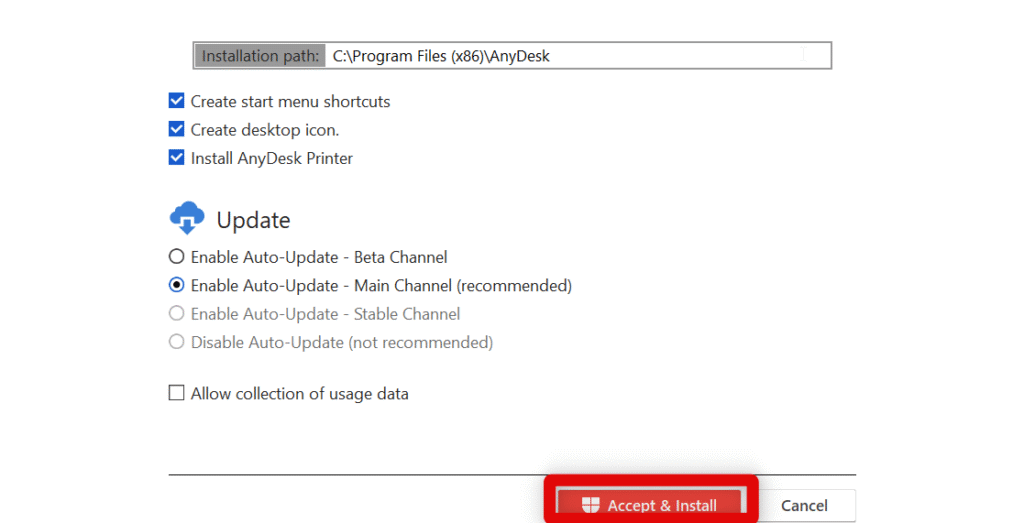The height and width of the screenshot is (523, 1024).
Task: Click the cloud download Update icon
Action: pos(187,219)
